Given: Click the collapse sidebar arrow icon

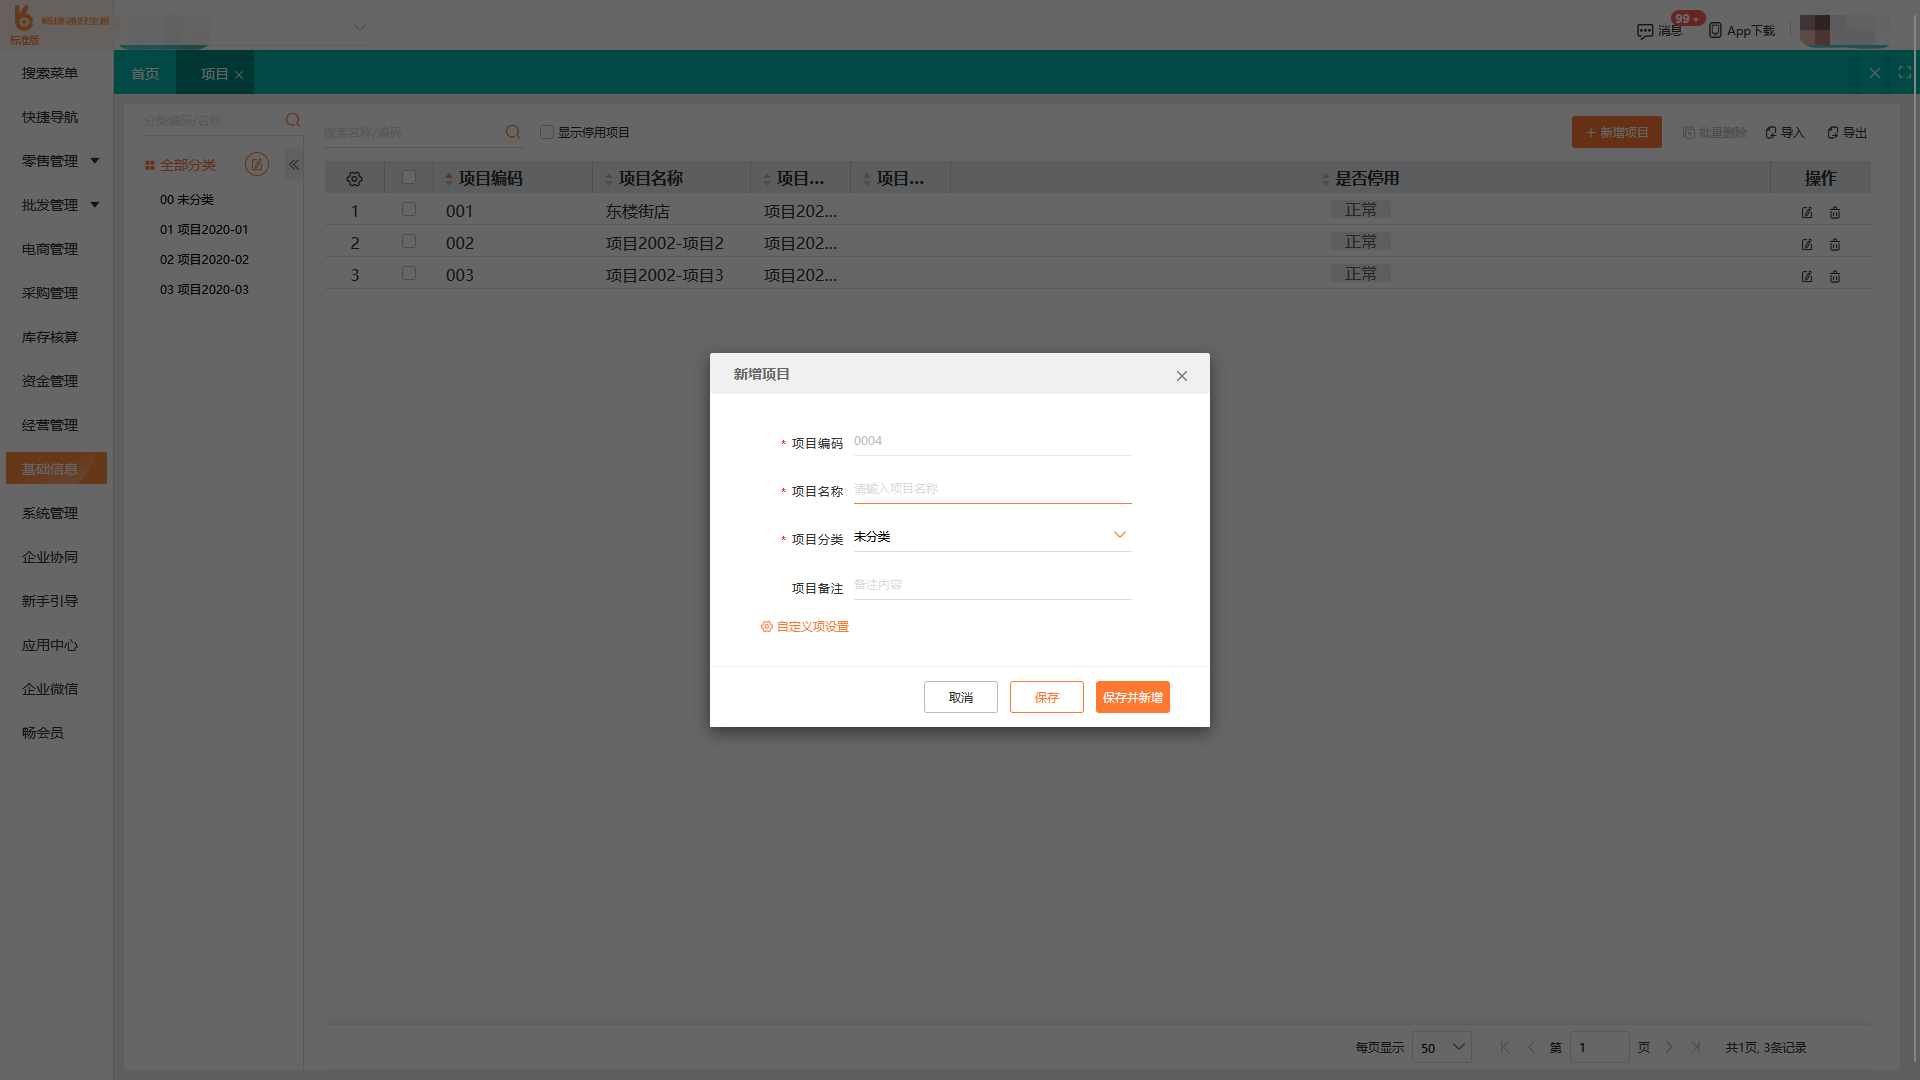Looking at the screenshot, I should [293, 164].
